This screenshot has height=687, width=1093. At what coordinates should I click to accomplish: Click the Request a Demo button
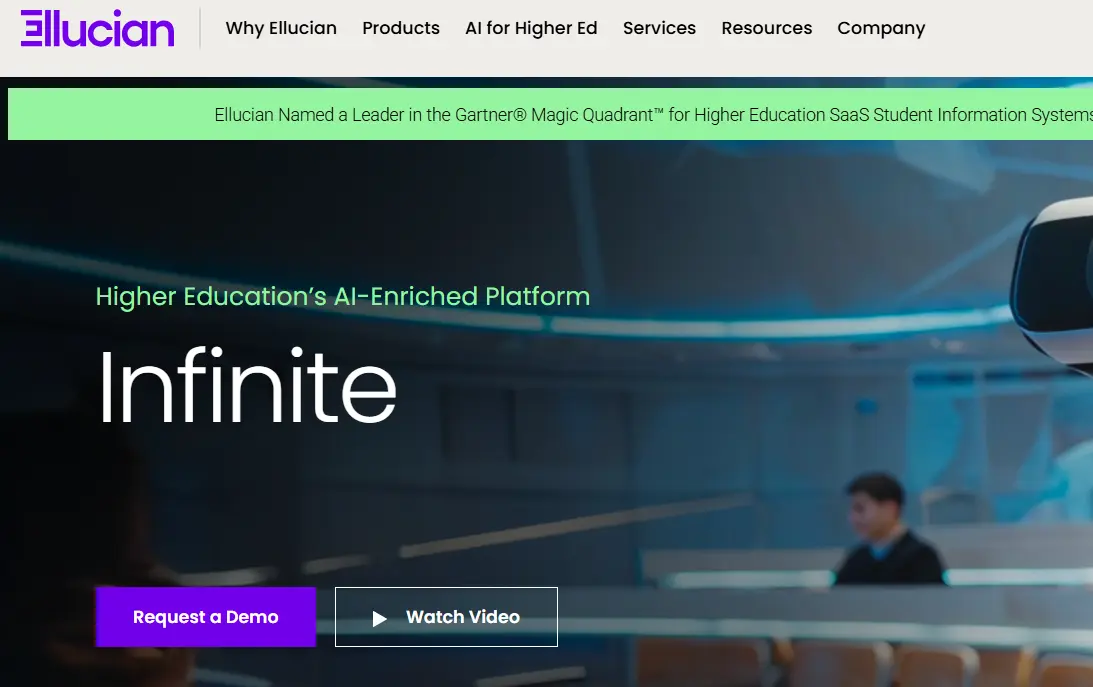click(x=204, y=617)
